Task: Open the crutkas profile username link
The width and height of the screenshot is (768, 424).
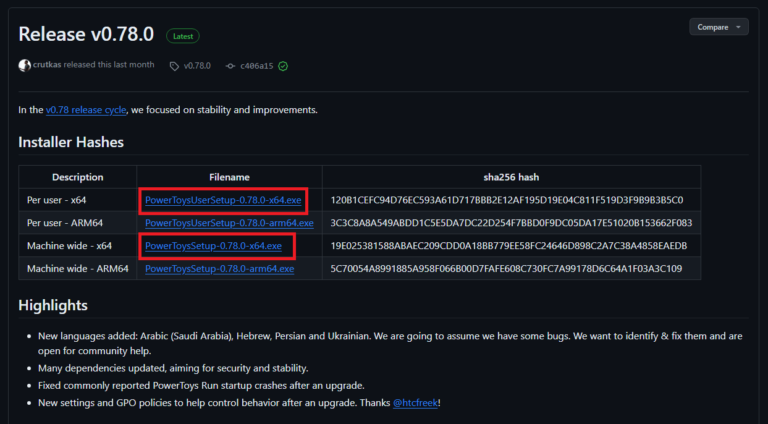Action: (51, 65)
